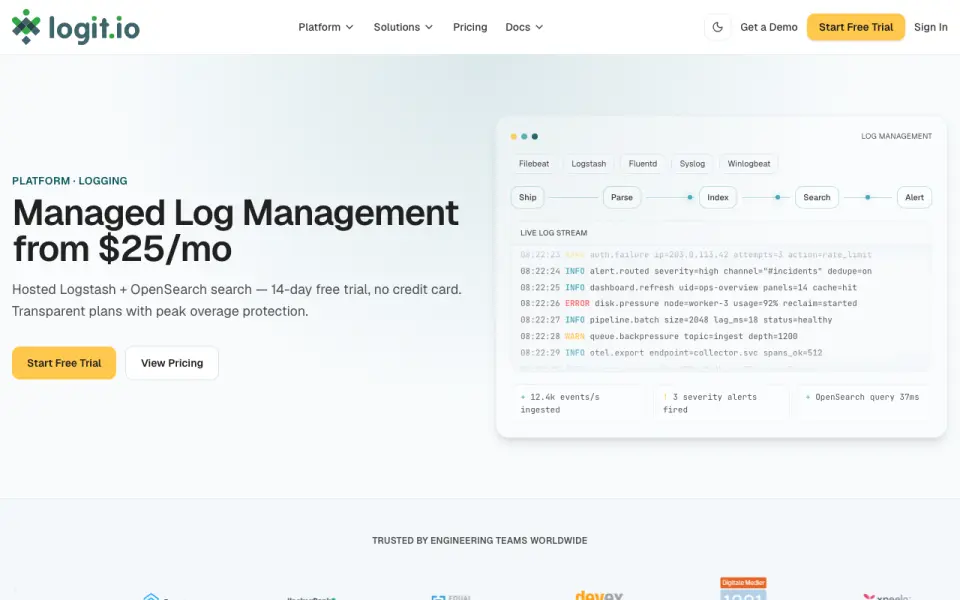Click Start Free Trial in header
This screenshot has width=960, height=600.
[856, 27]
